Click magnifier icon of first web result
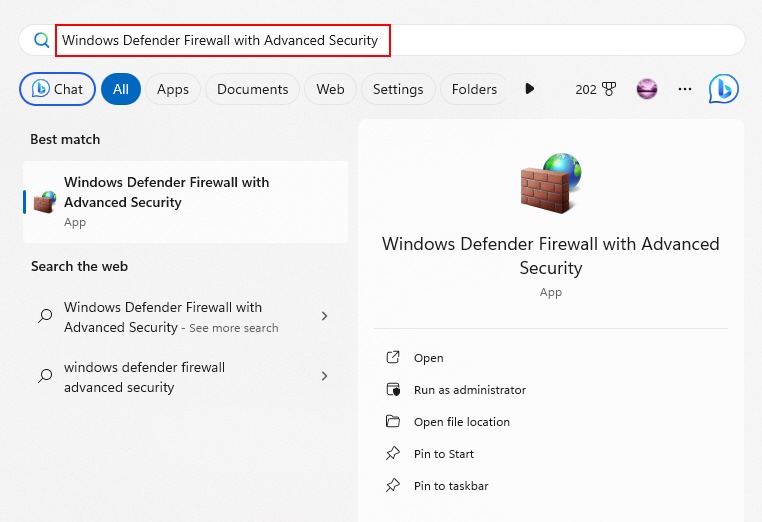 tap(45, 316)
